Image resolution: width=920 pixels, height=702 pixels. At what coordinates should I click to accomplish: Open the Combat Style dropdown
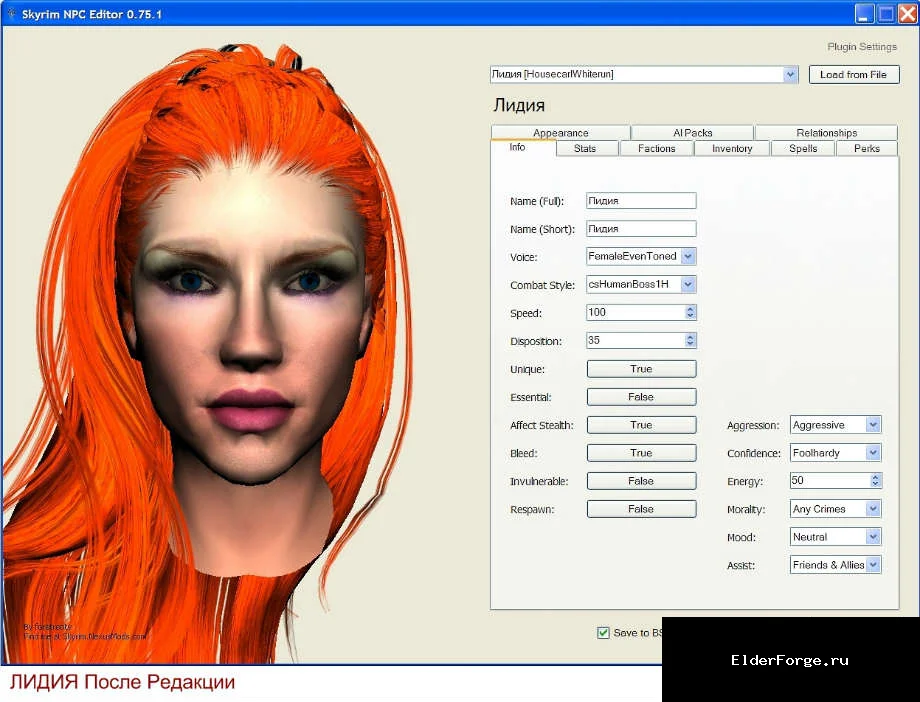pyautogui.click(x=688, y=285)
